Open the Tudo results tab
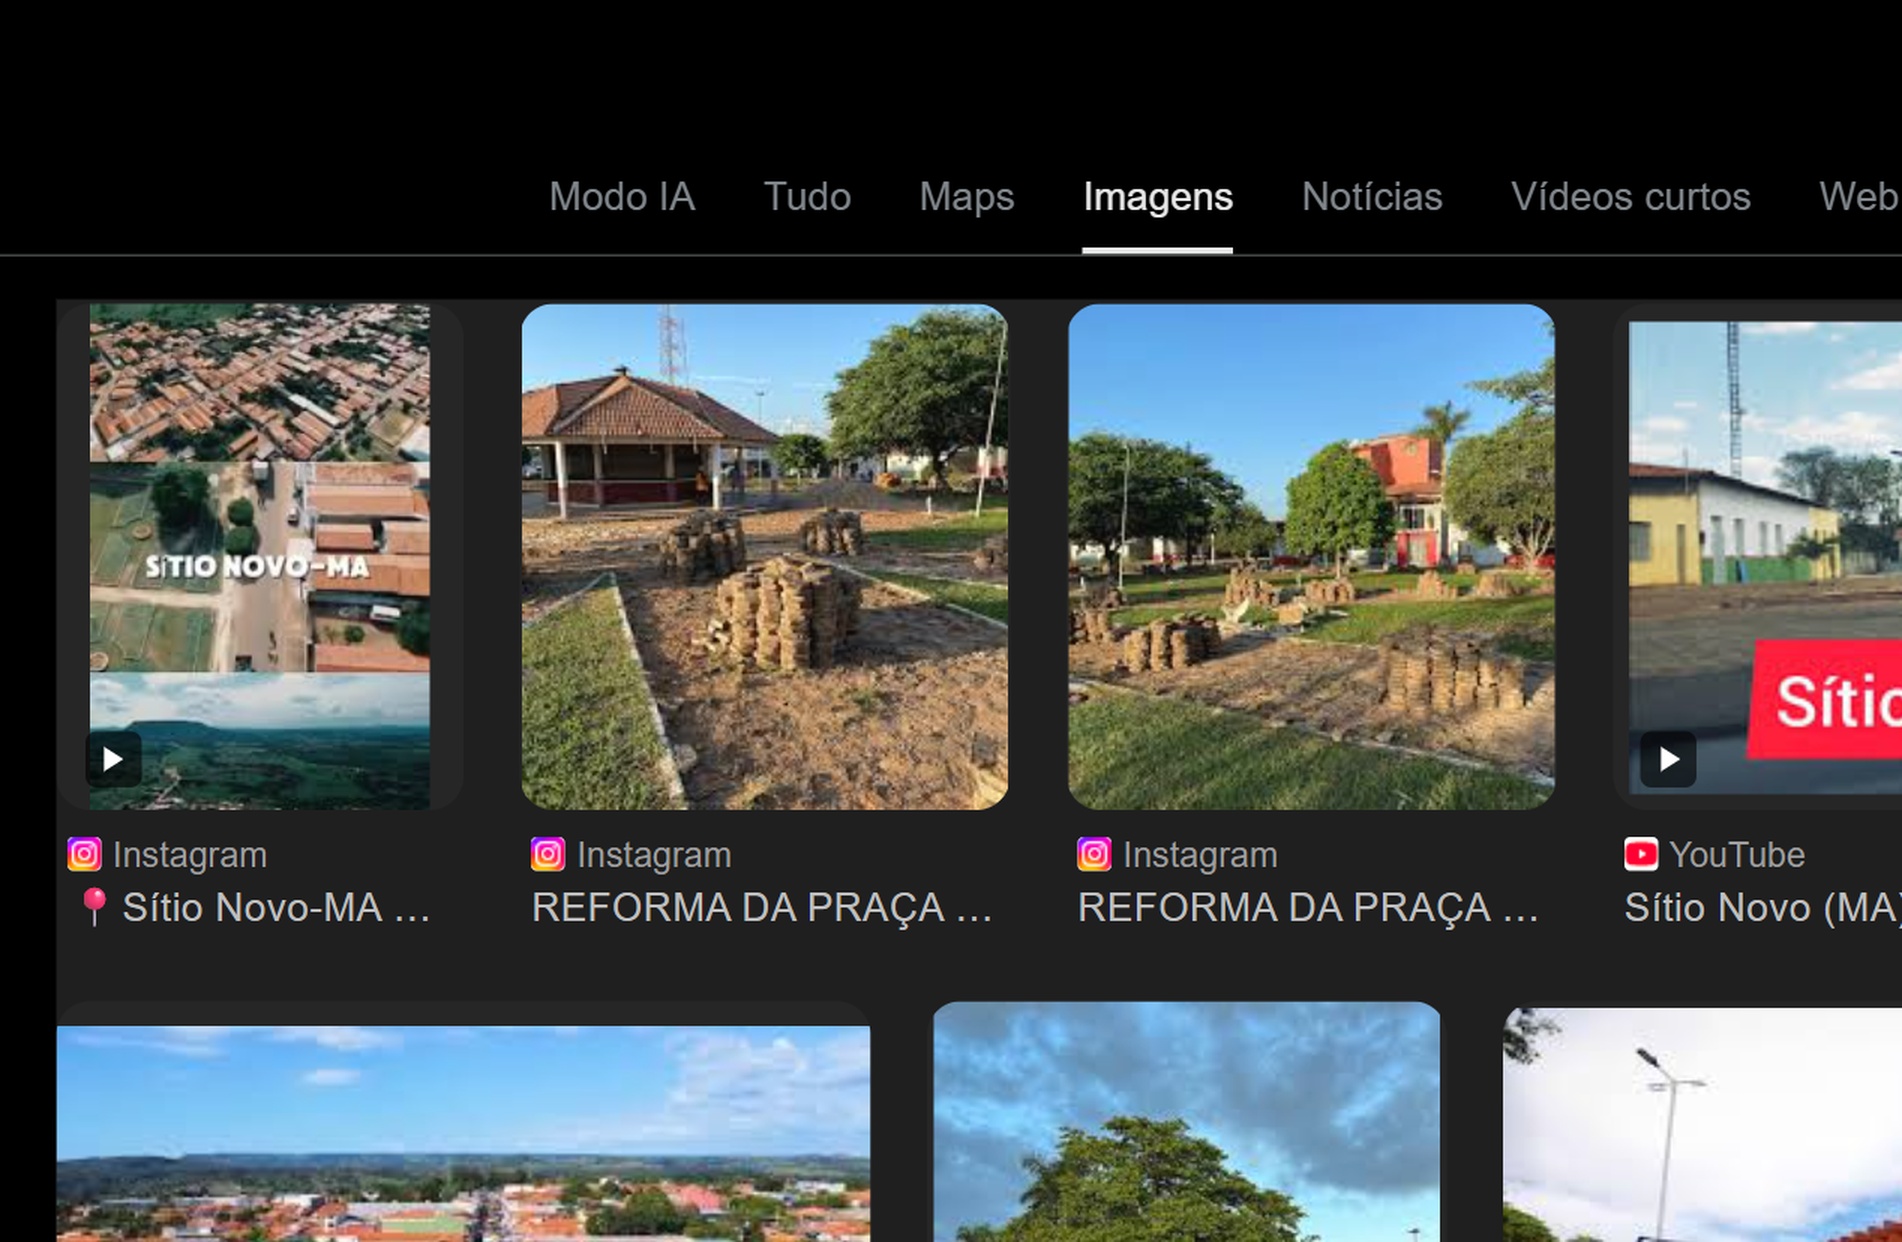The image size is (1902, 1242). point(807,197)
